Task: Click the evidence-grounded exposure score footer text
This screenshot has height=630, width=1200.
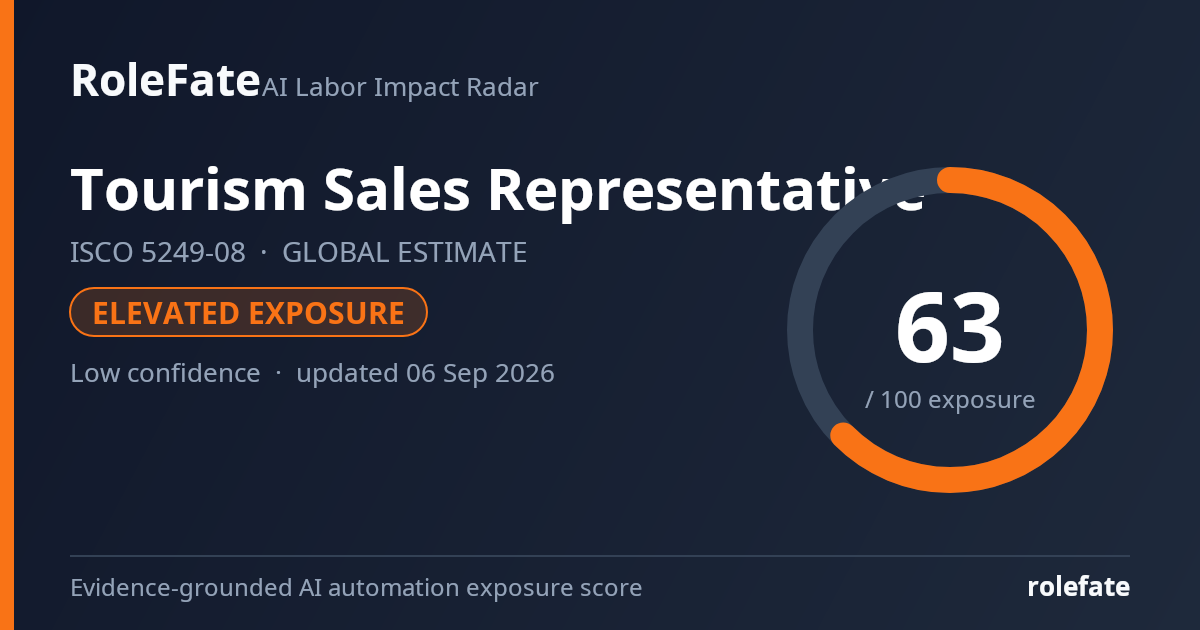Action: click(356, 588)
